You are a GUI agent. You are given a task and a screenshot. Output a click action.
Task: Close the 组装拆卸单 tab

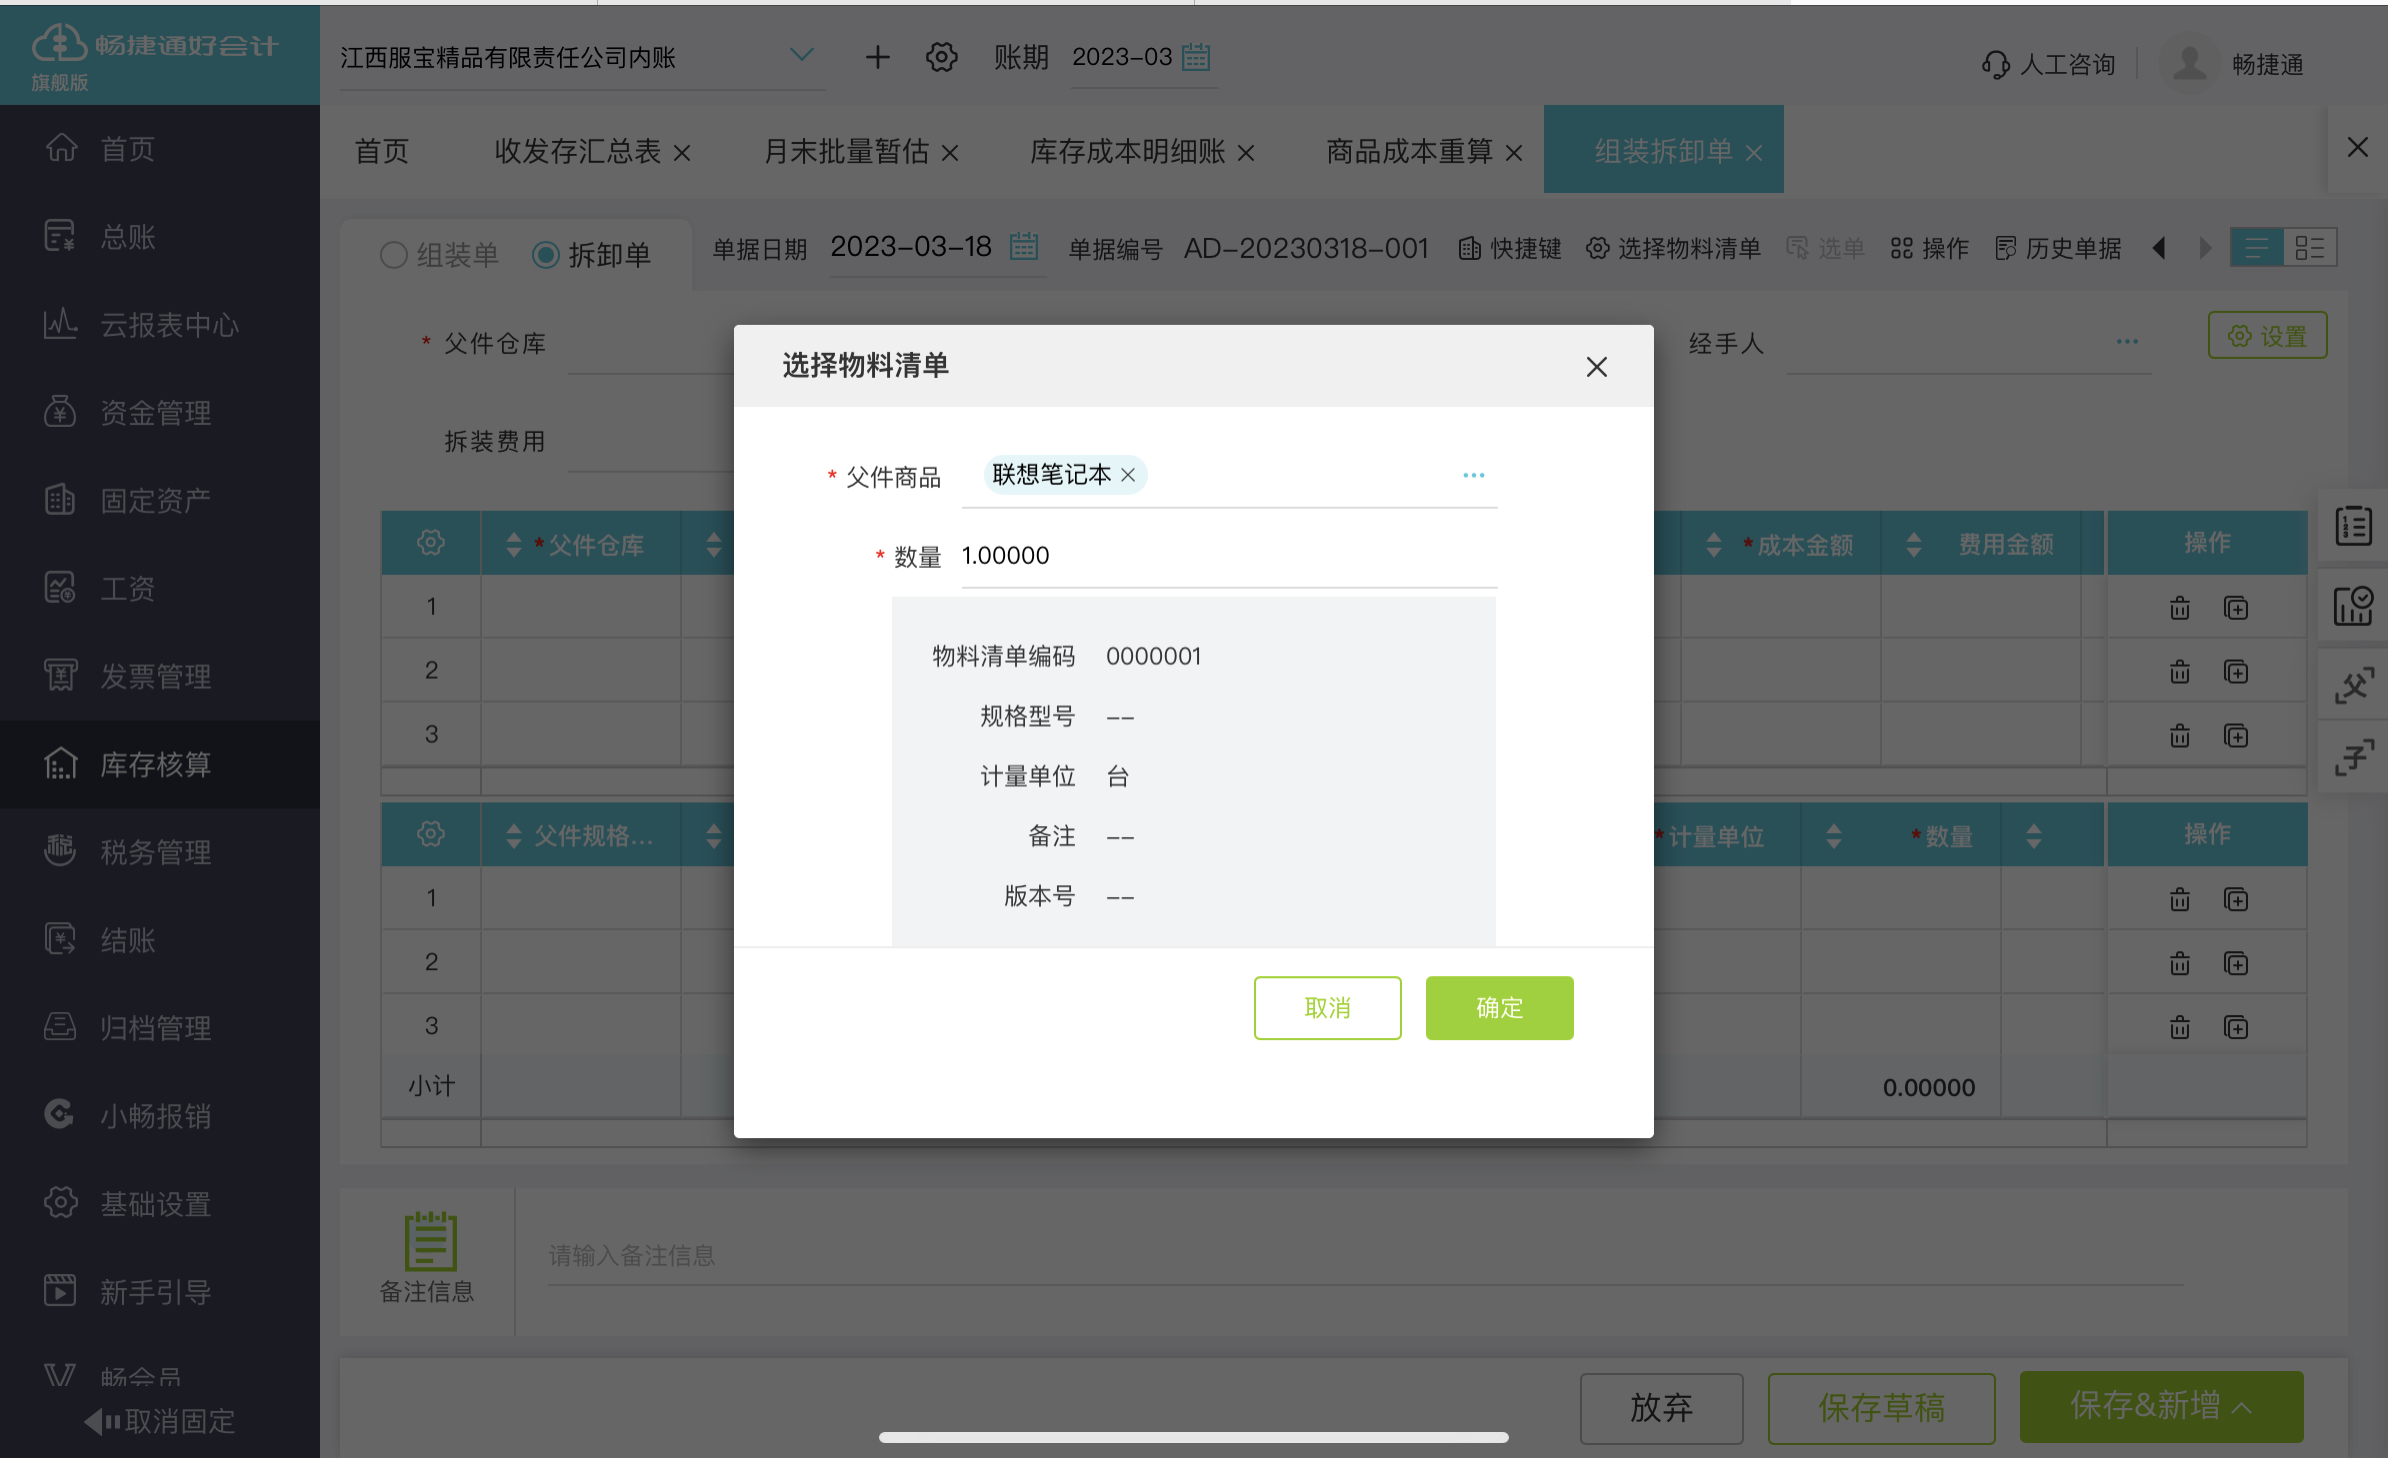tap(1755, 150)
